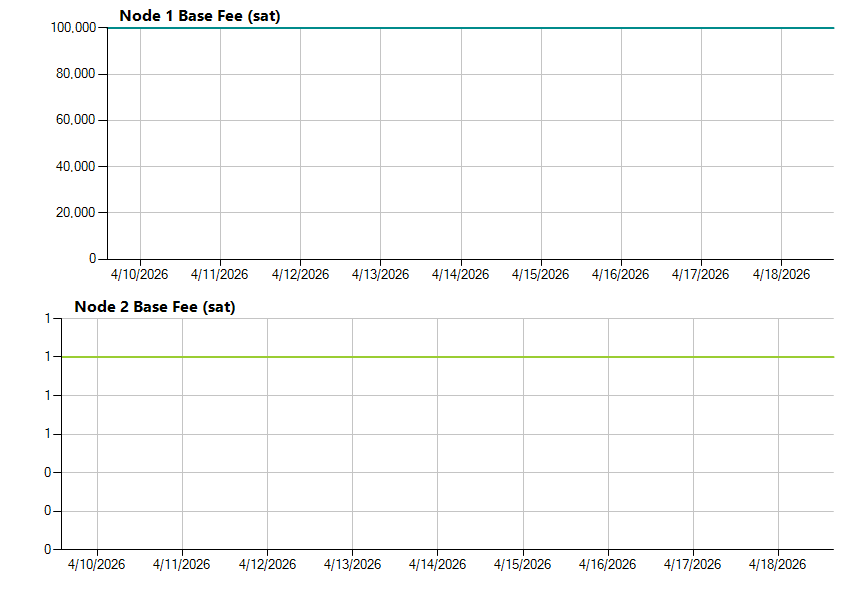Click the Node 1 Base Fee chart title

point(200,15)
